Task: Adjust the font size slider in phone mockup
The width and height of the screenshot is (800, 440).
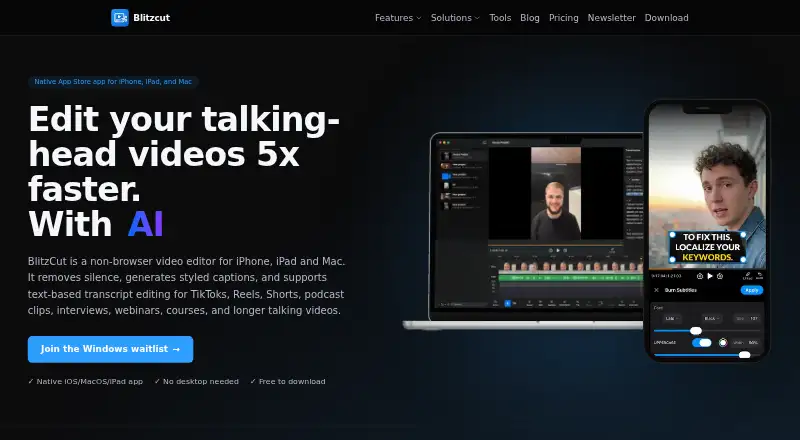Action: point(696,331)
